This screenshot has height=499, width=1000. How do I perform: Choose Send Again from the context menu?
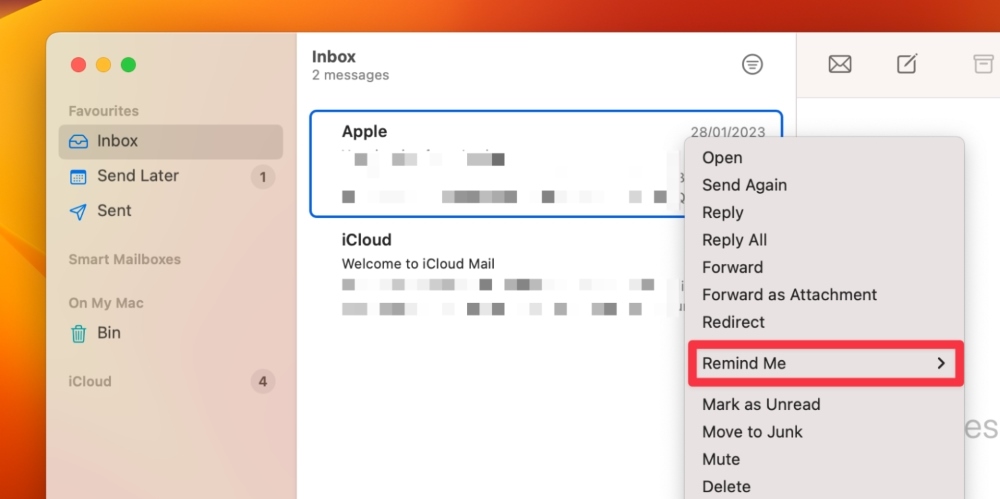(824, 185)
